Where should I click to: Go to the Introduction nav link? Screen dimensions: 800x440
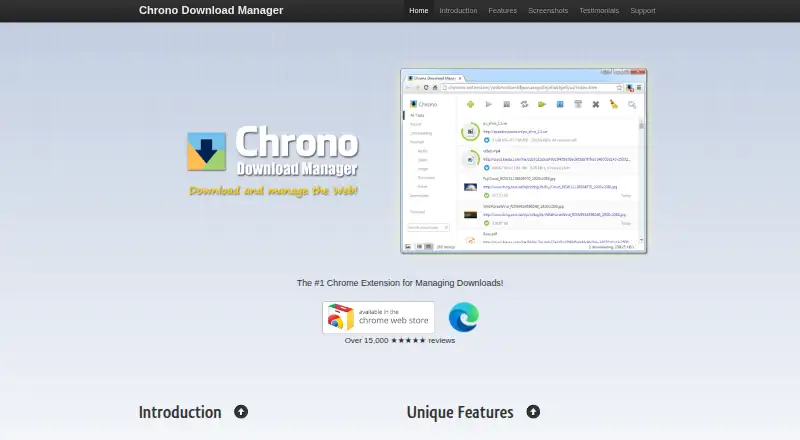click(458, 11)
